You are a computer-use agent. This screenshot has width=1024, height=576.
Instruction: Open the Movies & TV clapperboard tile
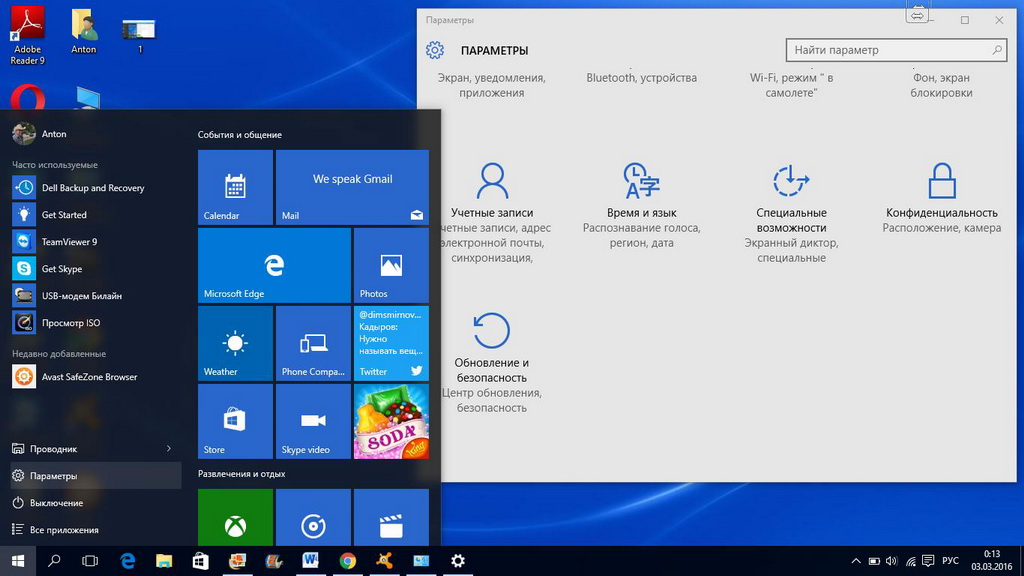(391, 517)
